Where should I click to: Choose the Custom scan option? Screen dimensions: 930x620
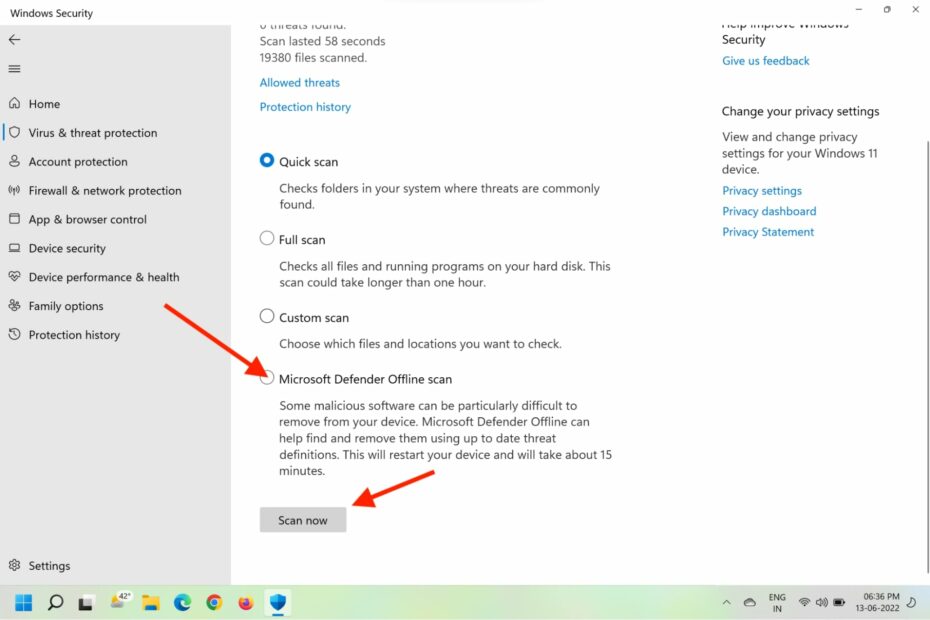pyautogui.click(x=267, y=315)
